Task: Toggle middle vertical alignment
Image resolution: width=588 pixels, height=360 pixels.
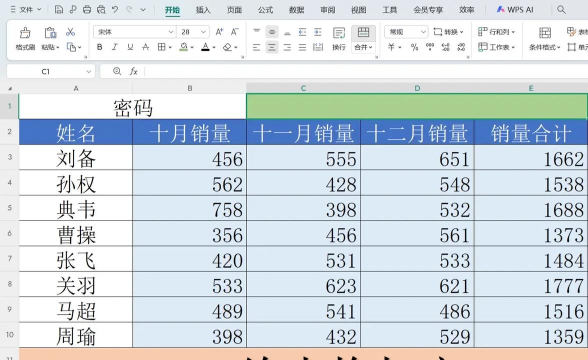Action: [272, 32]
